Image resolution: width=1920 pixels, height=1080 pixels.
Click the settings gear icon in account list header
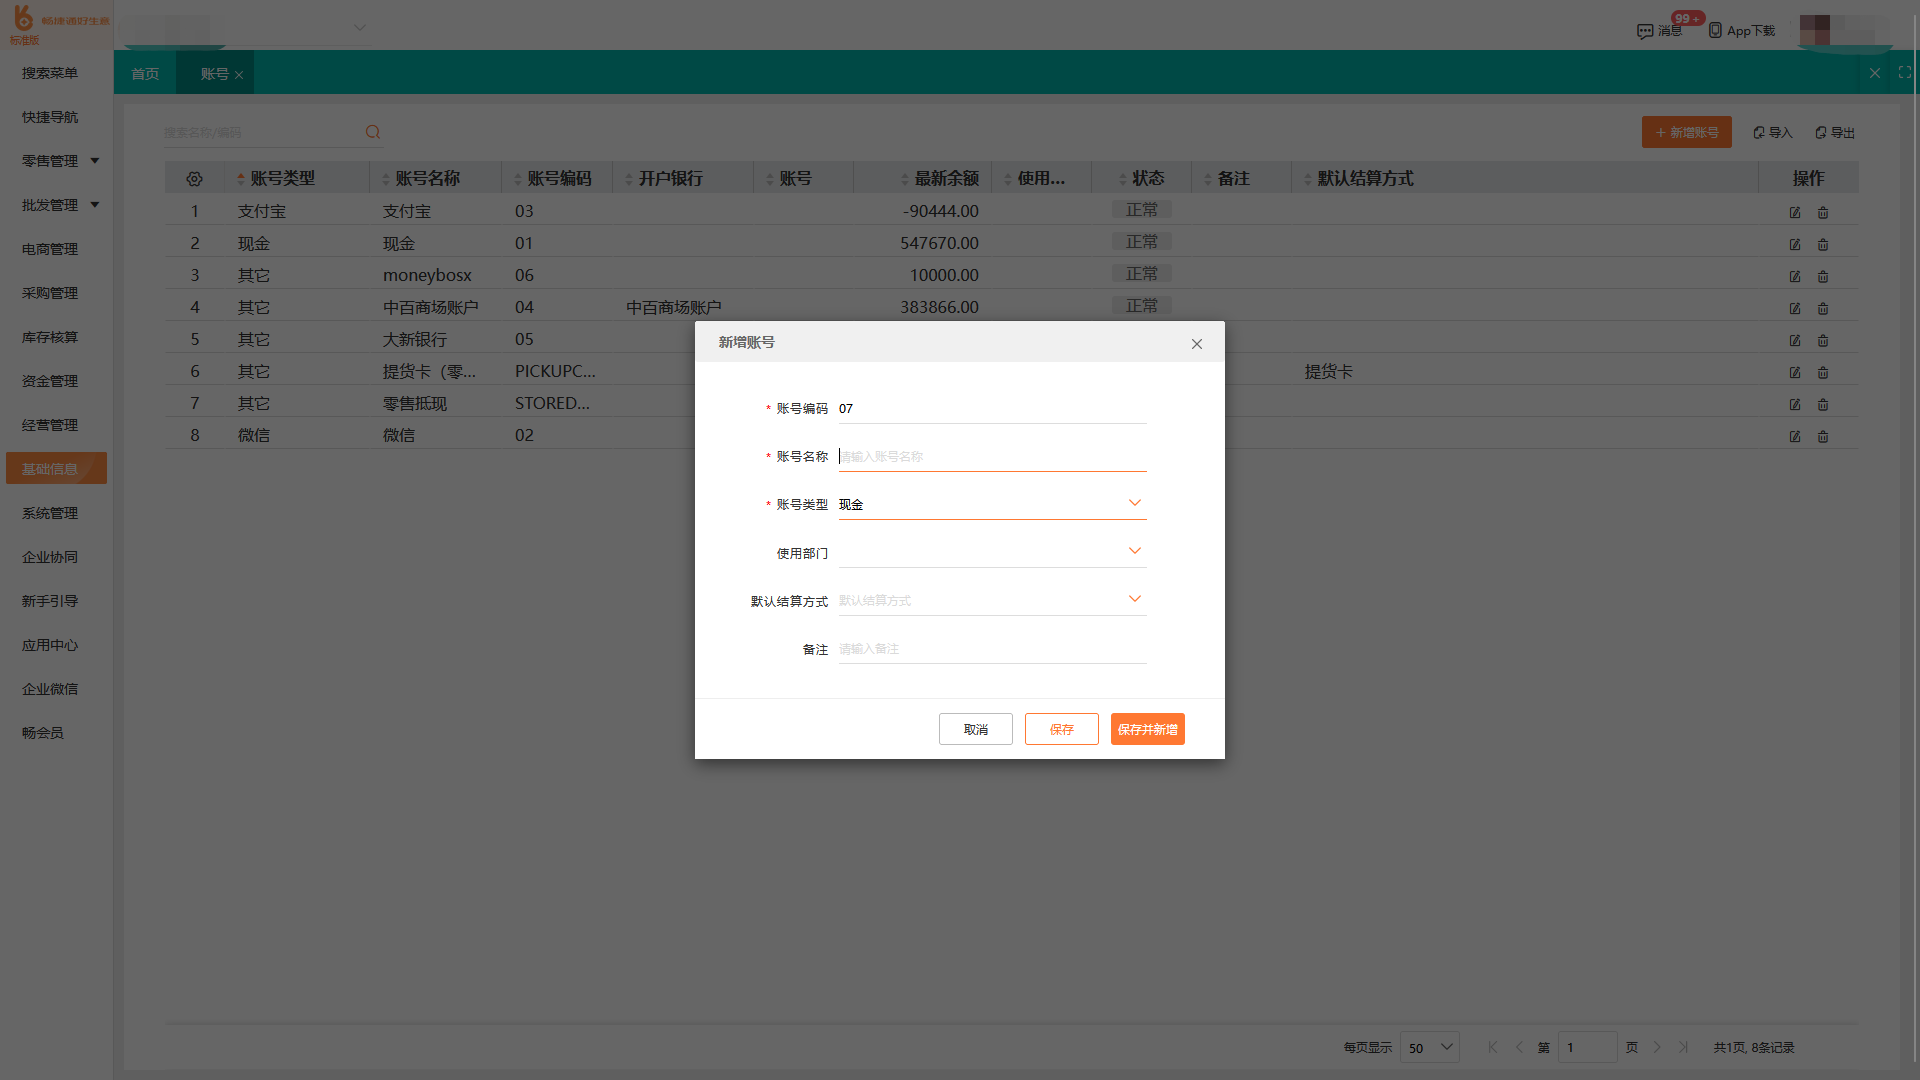(x=194, y=178)
